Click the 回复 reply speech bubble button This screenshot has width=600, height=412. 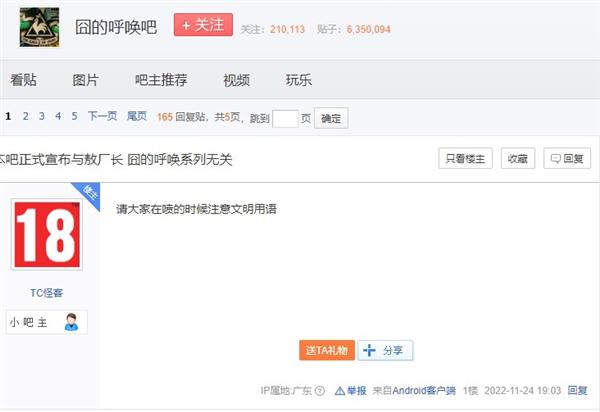(x=567, y=158)
